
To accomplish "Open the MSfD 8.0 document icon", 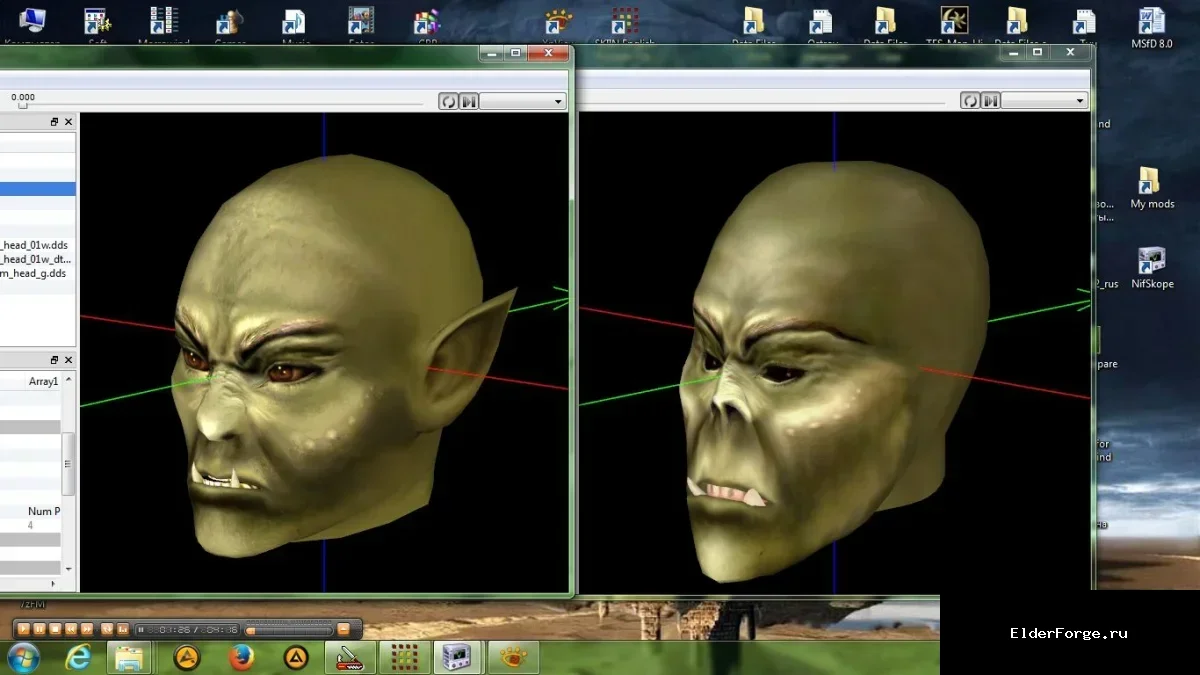I will (x=1152, y=22).
